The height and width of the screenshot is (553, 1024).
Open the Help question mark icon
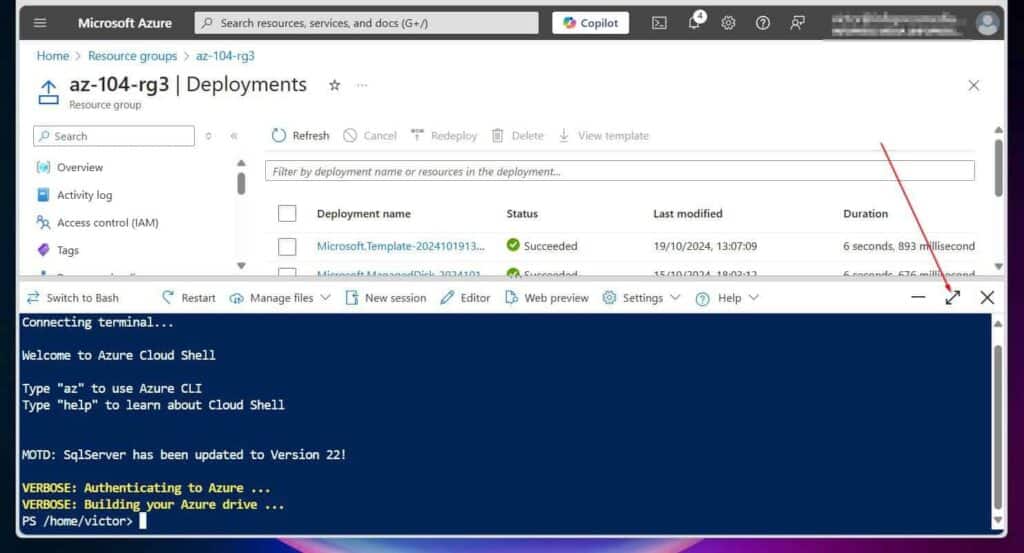(762, 23)
